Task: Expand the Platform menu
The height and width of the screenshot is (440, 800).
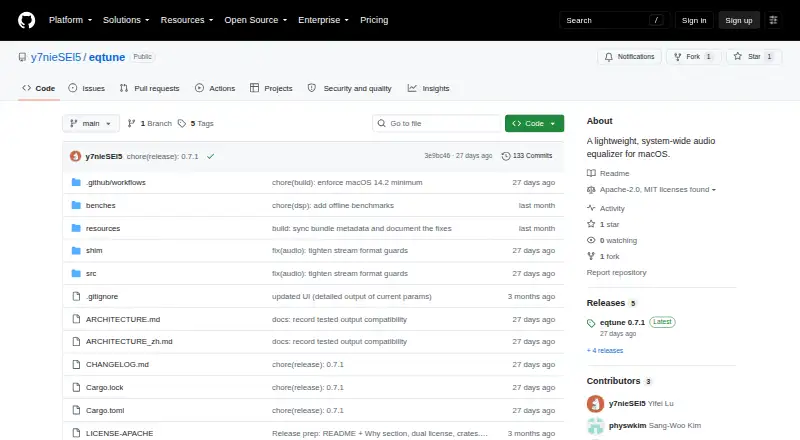Action: pyautogui.click(x=70, y=20)
